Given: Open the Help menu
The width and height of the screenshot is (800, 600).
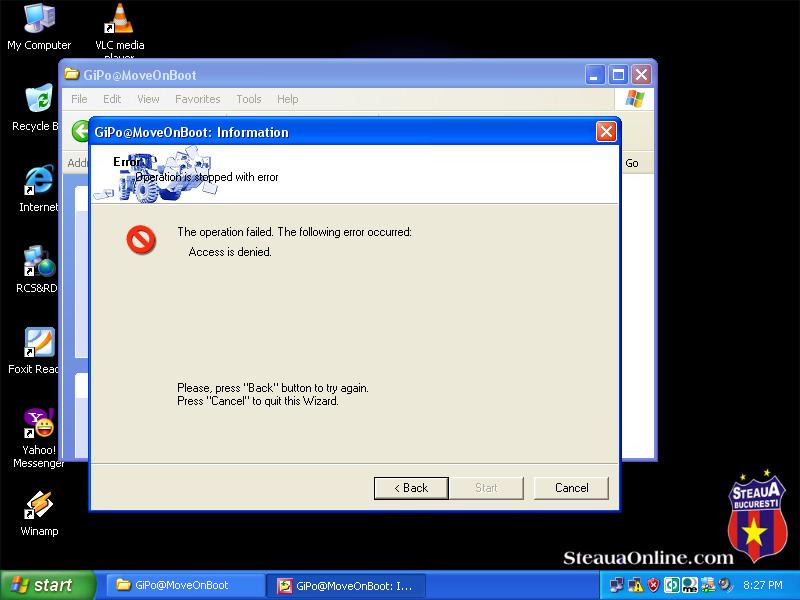Looking at the screenshot, I should pyautogui.click(x=287, y=99).
